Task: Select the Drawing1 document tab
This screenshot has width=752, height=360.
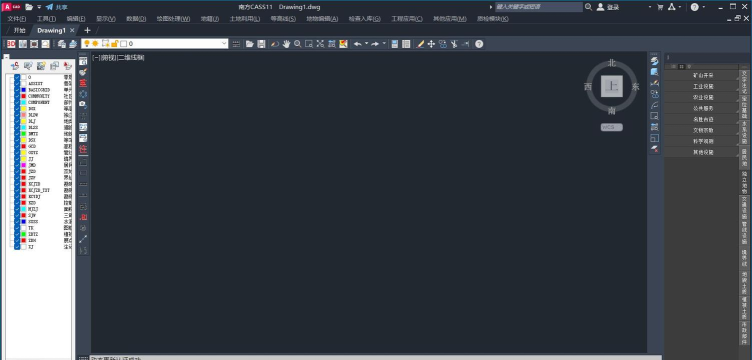Action: 51,30
